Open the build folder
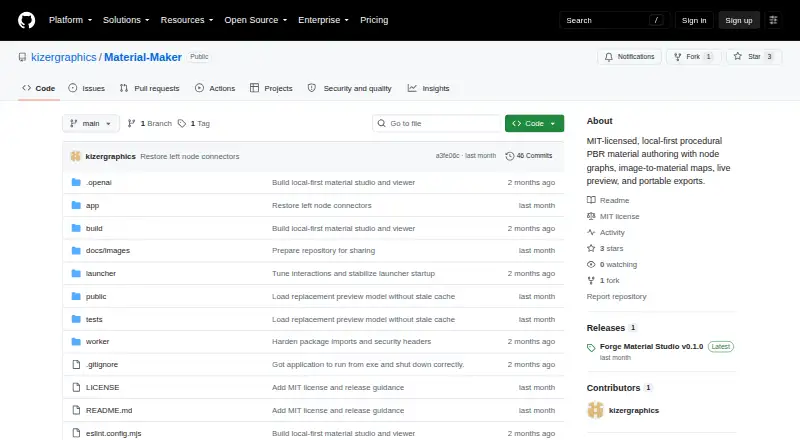Viewport: 800px width, 440px height. (94, 228)
